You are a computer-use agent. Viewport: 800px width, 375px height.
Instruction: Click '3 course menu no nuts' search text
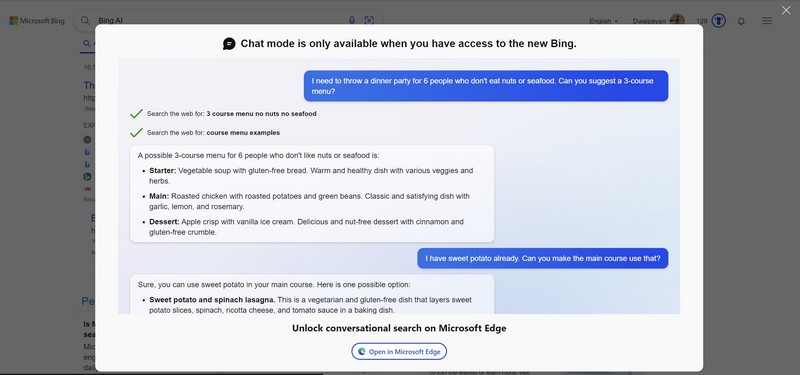[261, 114]
